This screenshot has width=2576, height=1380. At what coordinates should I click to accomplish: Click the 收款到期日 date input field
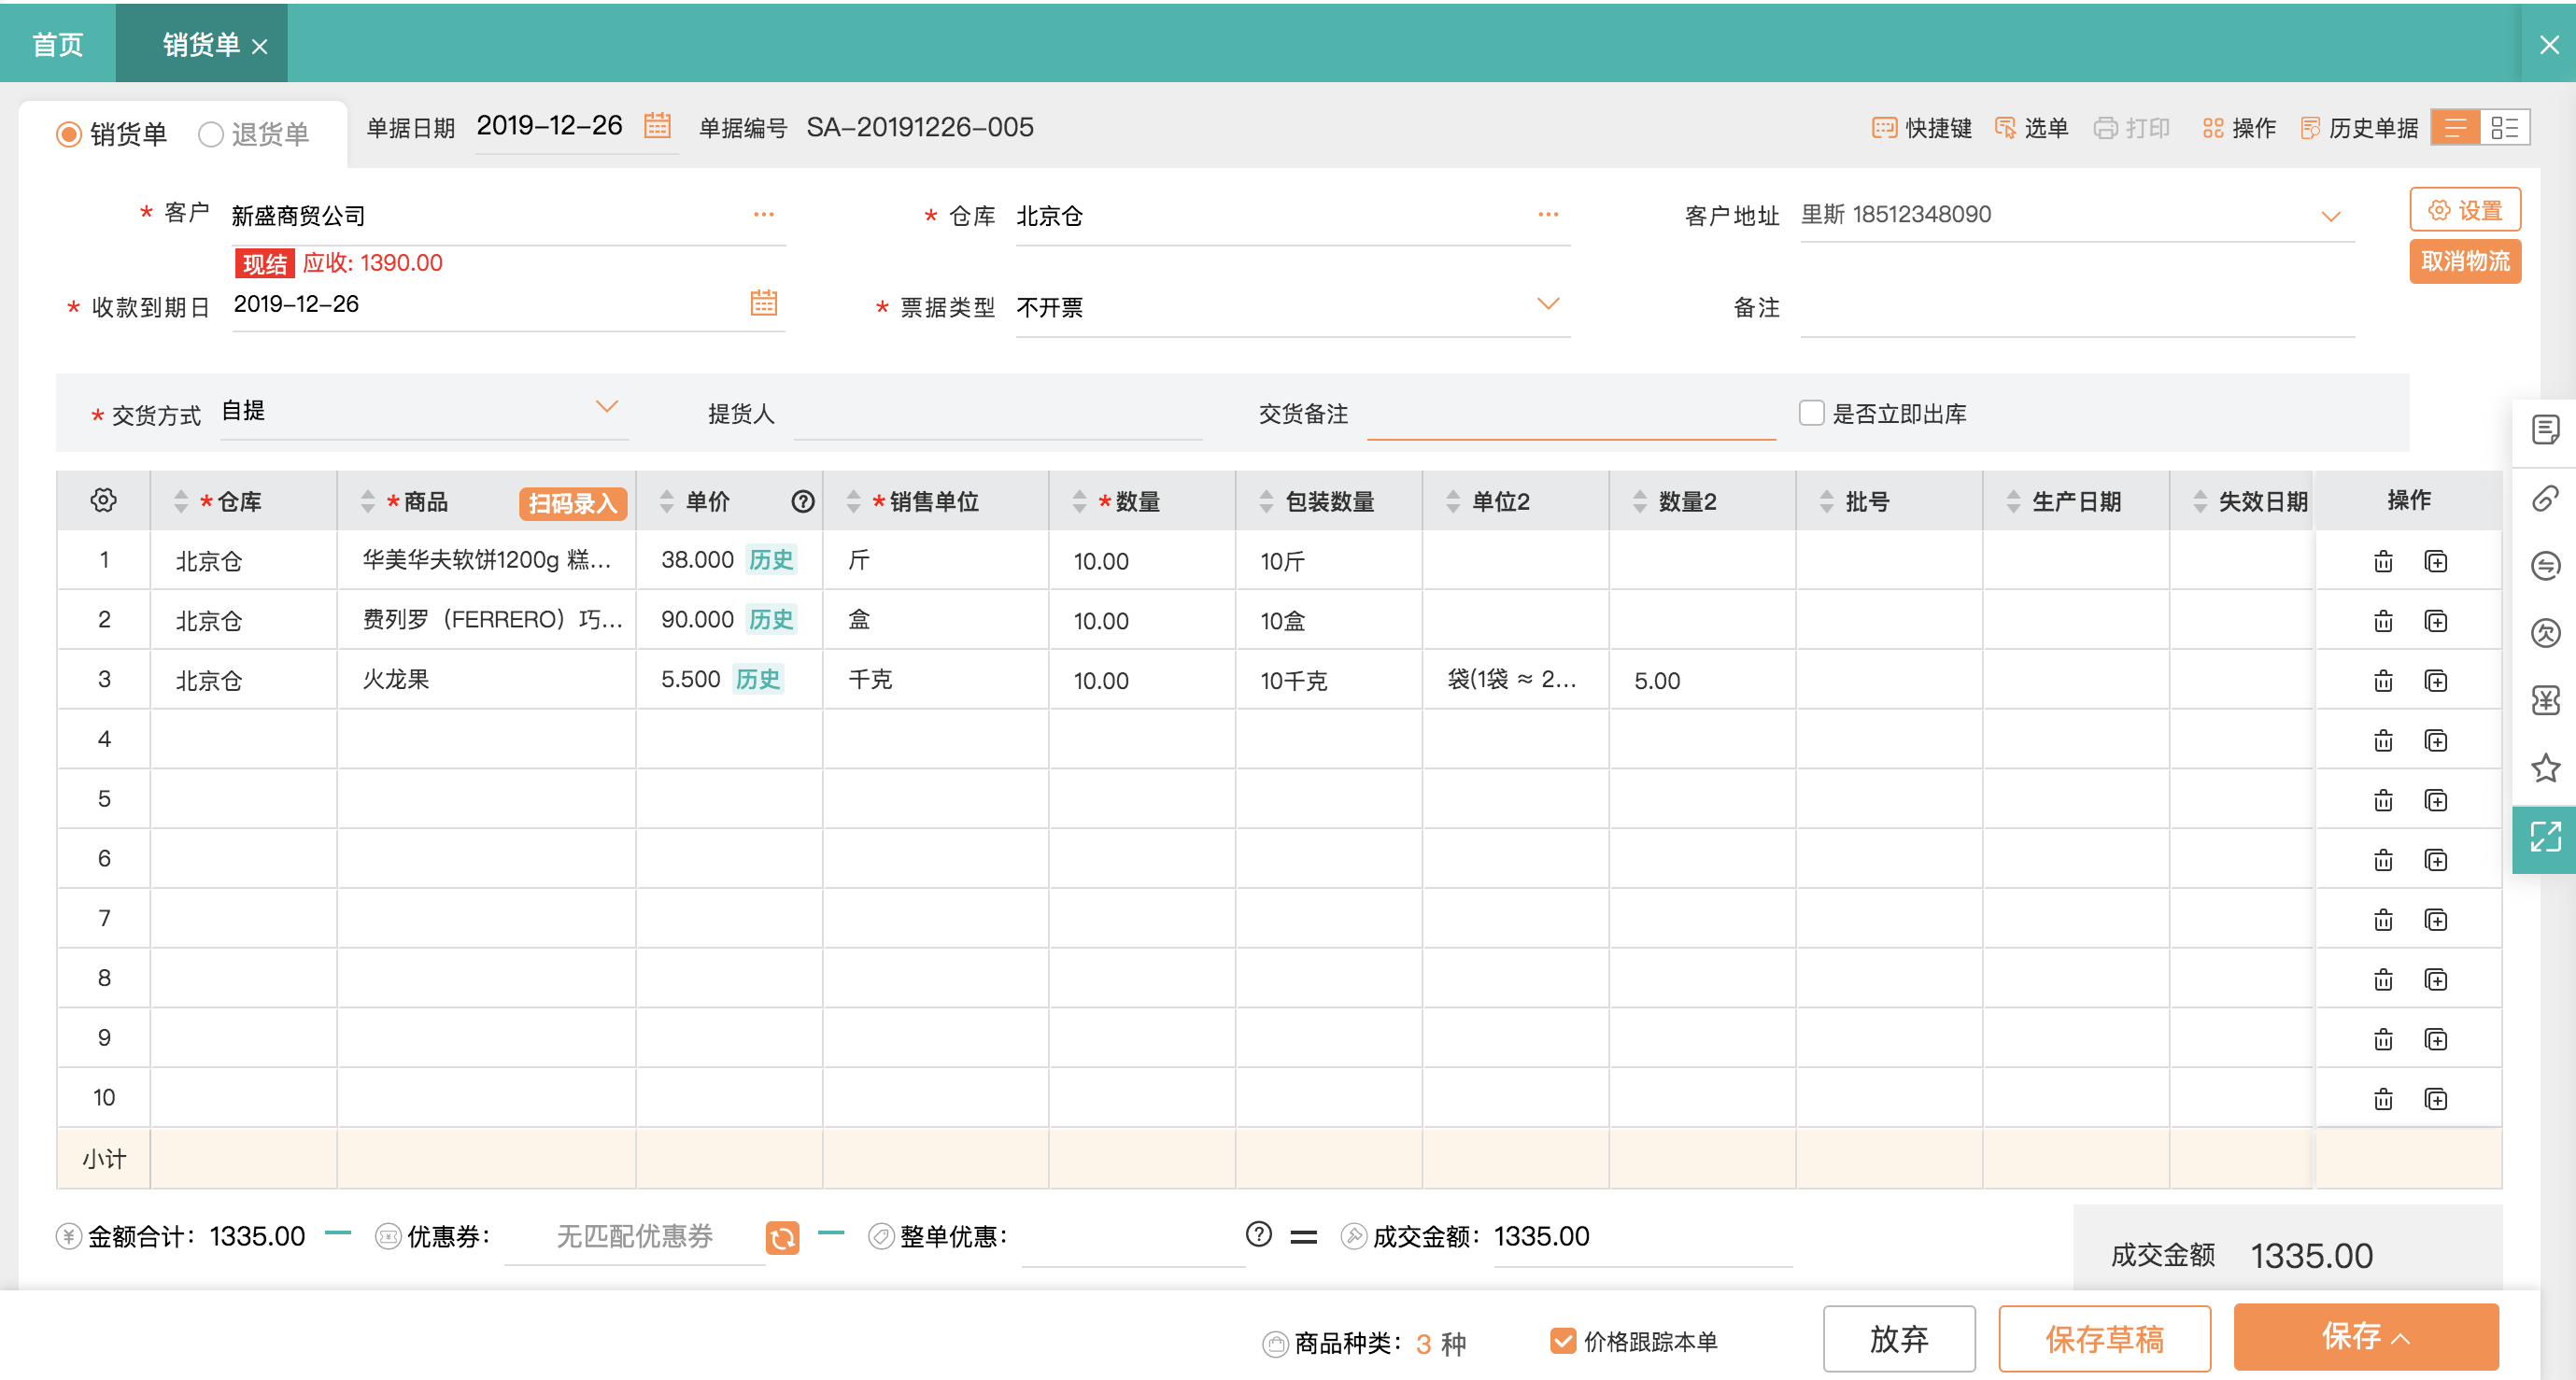(x=482, y=306)
